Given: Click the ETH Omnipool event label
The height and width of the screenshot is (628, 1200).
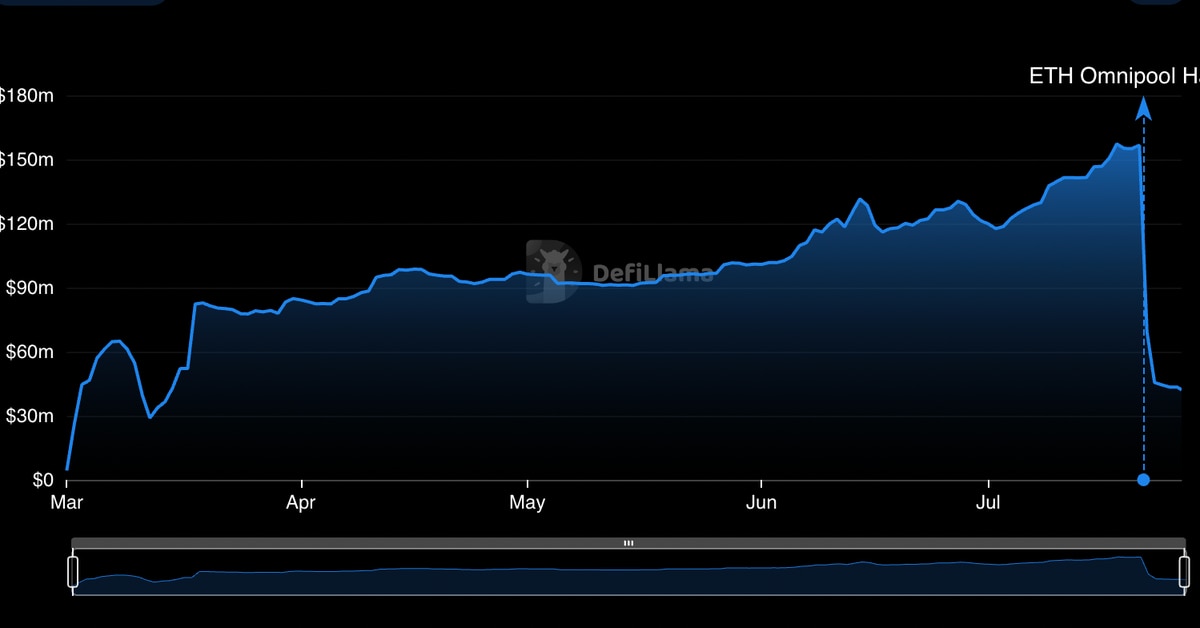Looking at the screenshot, I should (1113, 76).
